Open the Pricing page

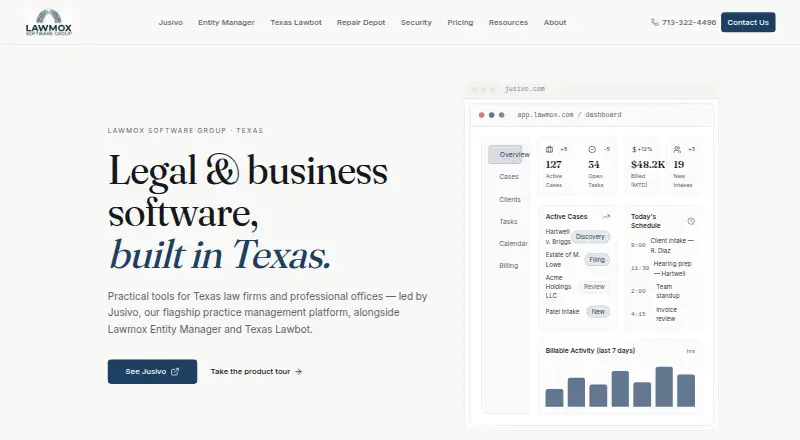(x=460, y=22)
